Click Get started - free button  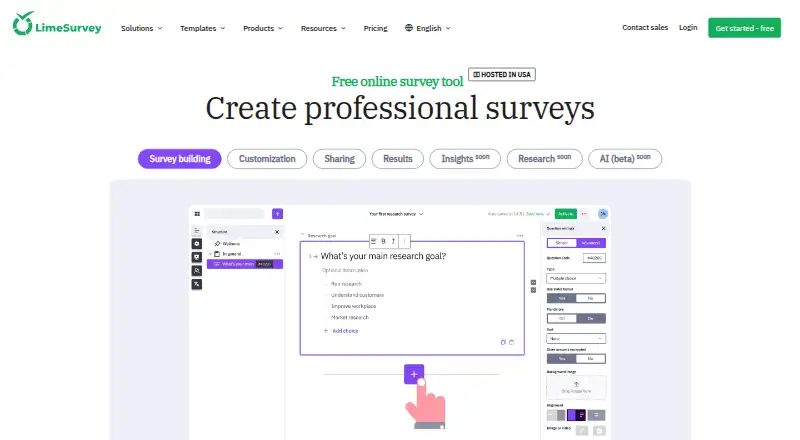(x=744, y=28)
